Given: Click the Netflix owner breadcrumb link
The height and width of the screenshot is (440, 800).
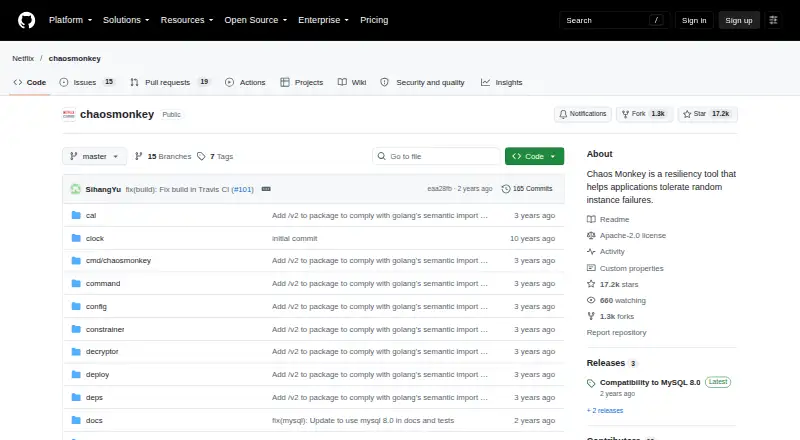Looking at the screenshot, I should click(x=23, y=58).
